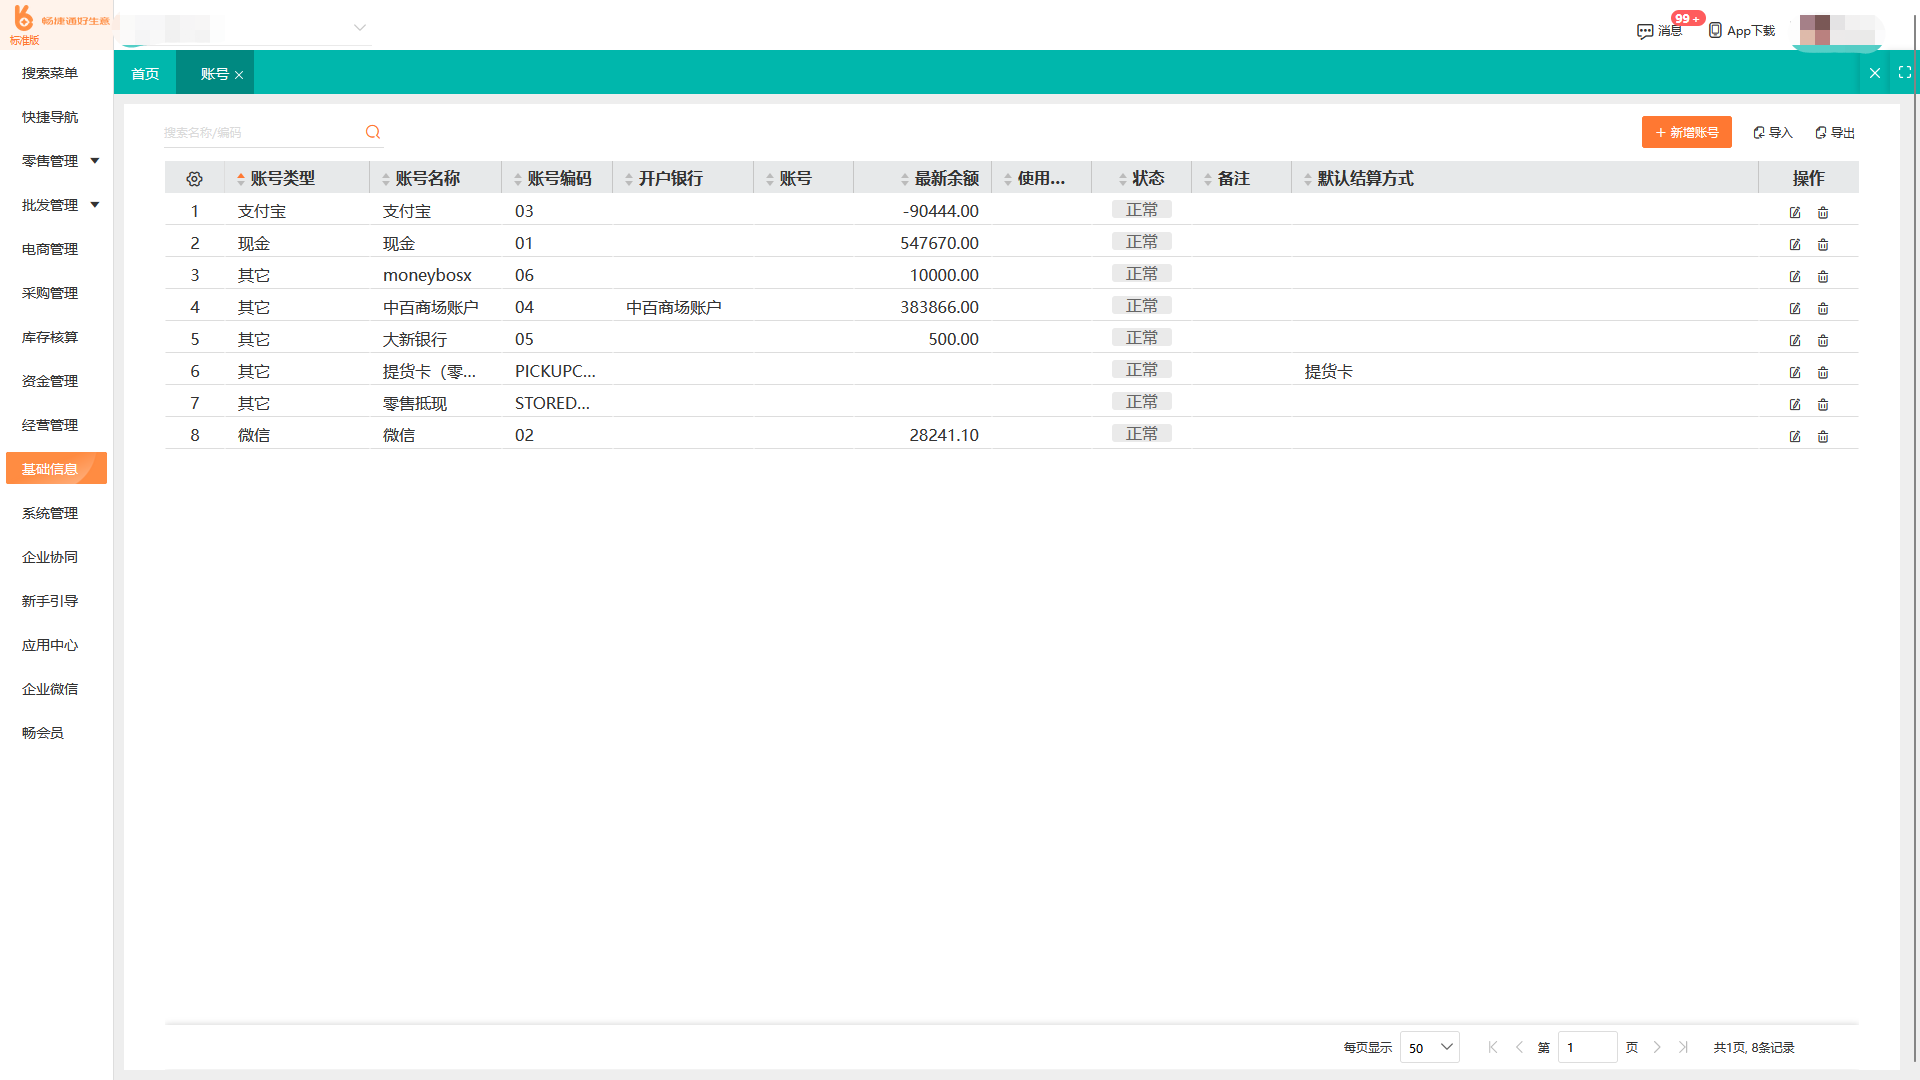
Task: Expand 账号类型 column sort dropdown
Action: [x=239, y=178]
